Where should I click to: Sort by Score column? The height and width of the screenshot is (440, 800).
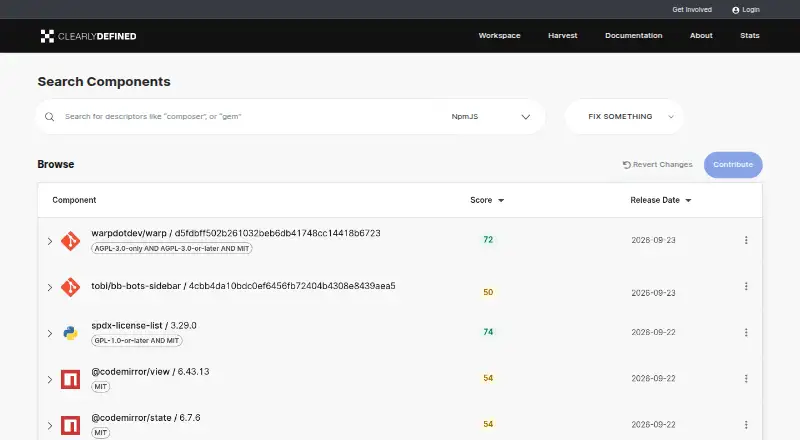pyautogui.click(x=487, y=200)
